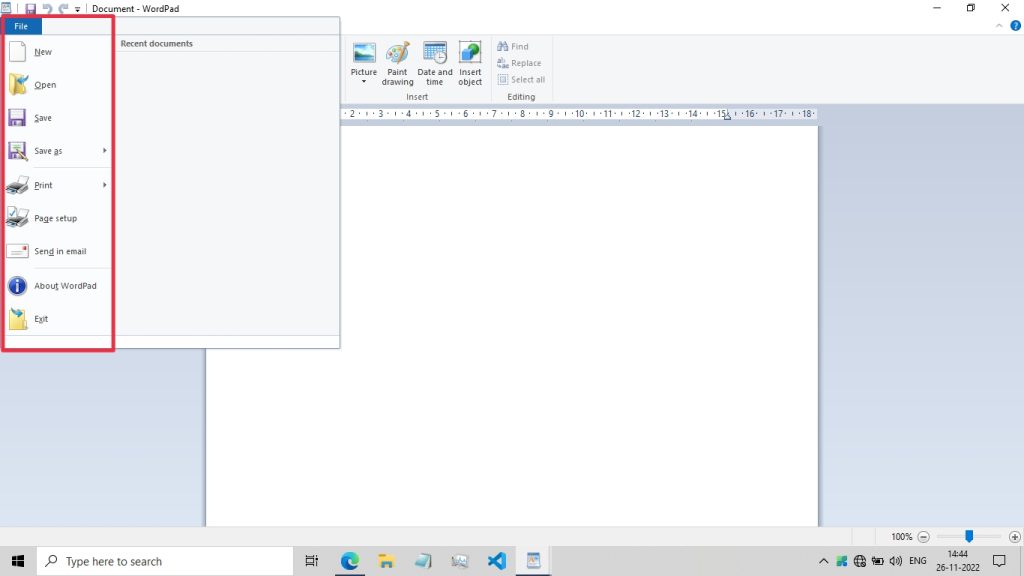Click the zoom slider handle
This screenshot has height=576, width=1024.
[969, 536]
